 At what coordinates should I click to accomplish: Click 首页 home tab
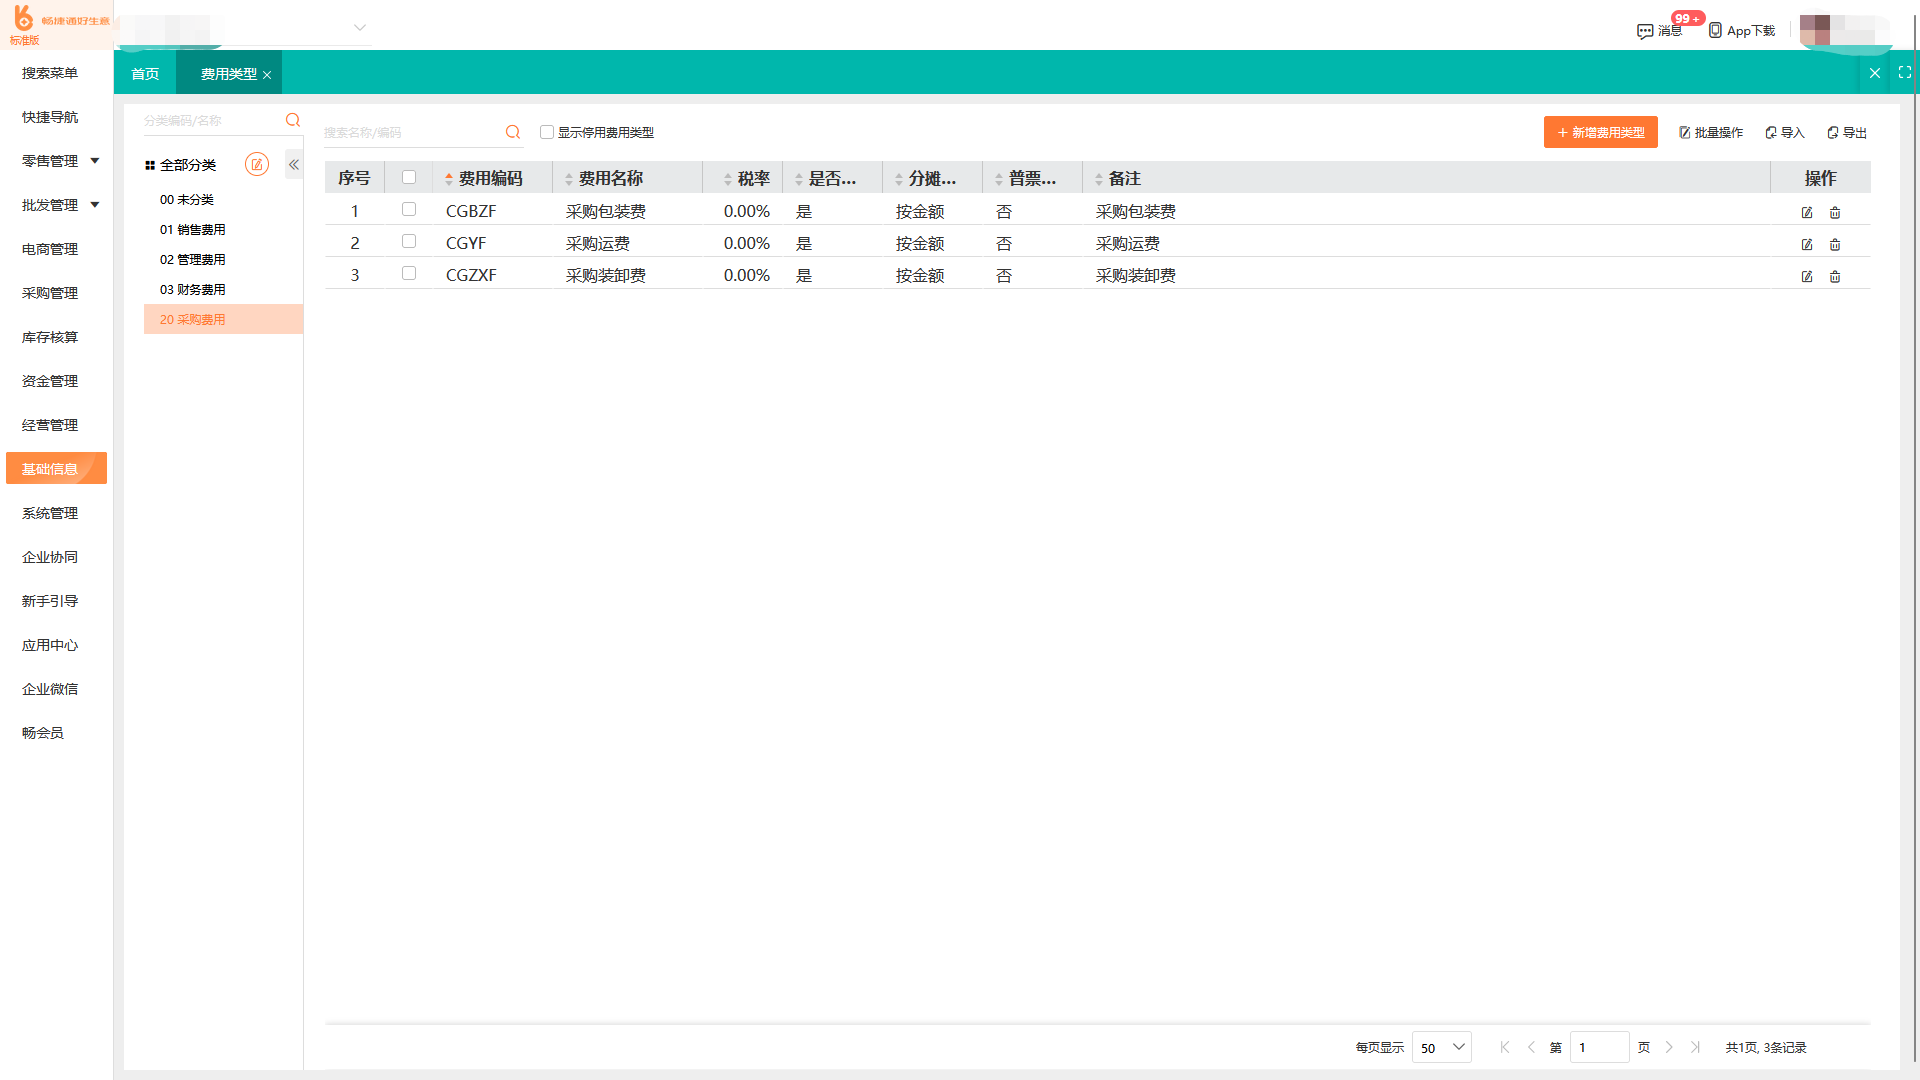[x=144, y=74]
